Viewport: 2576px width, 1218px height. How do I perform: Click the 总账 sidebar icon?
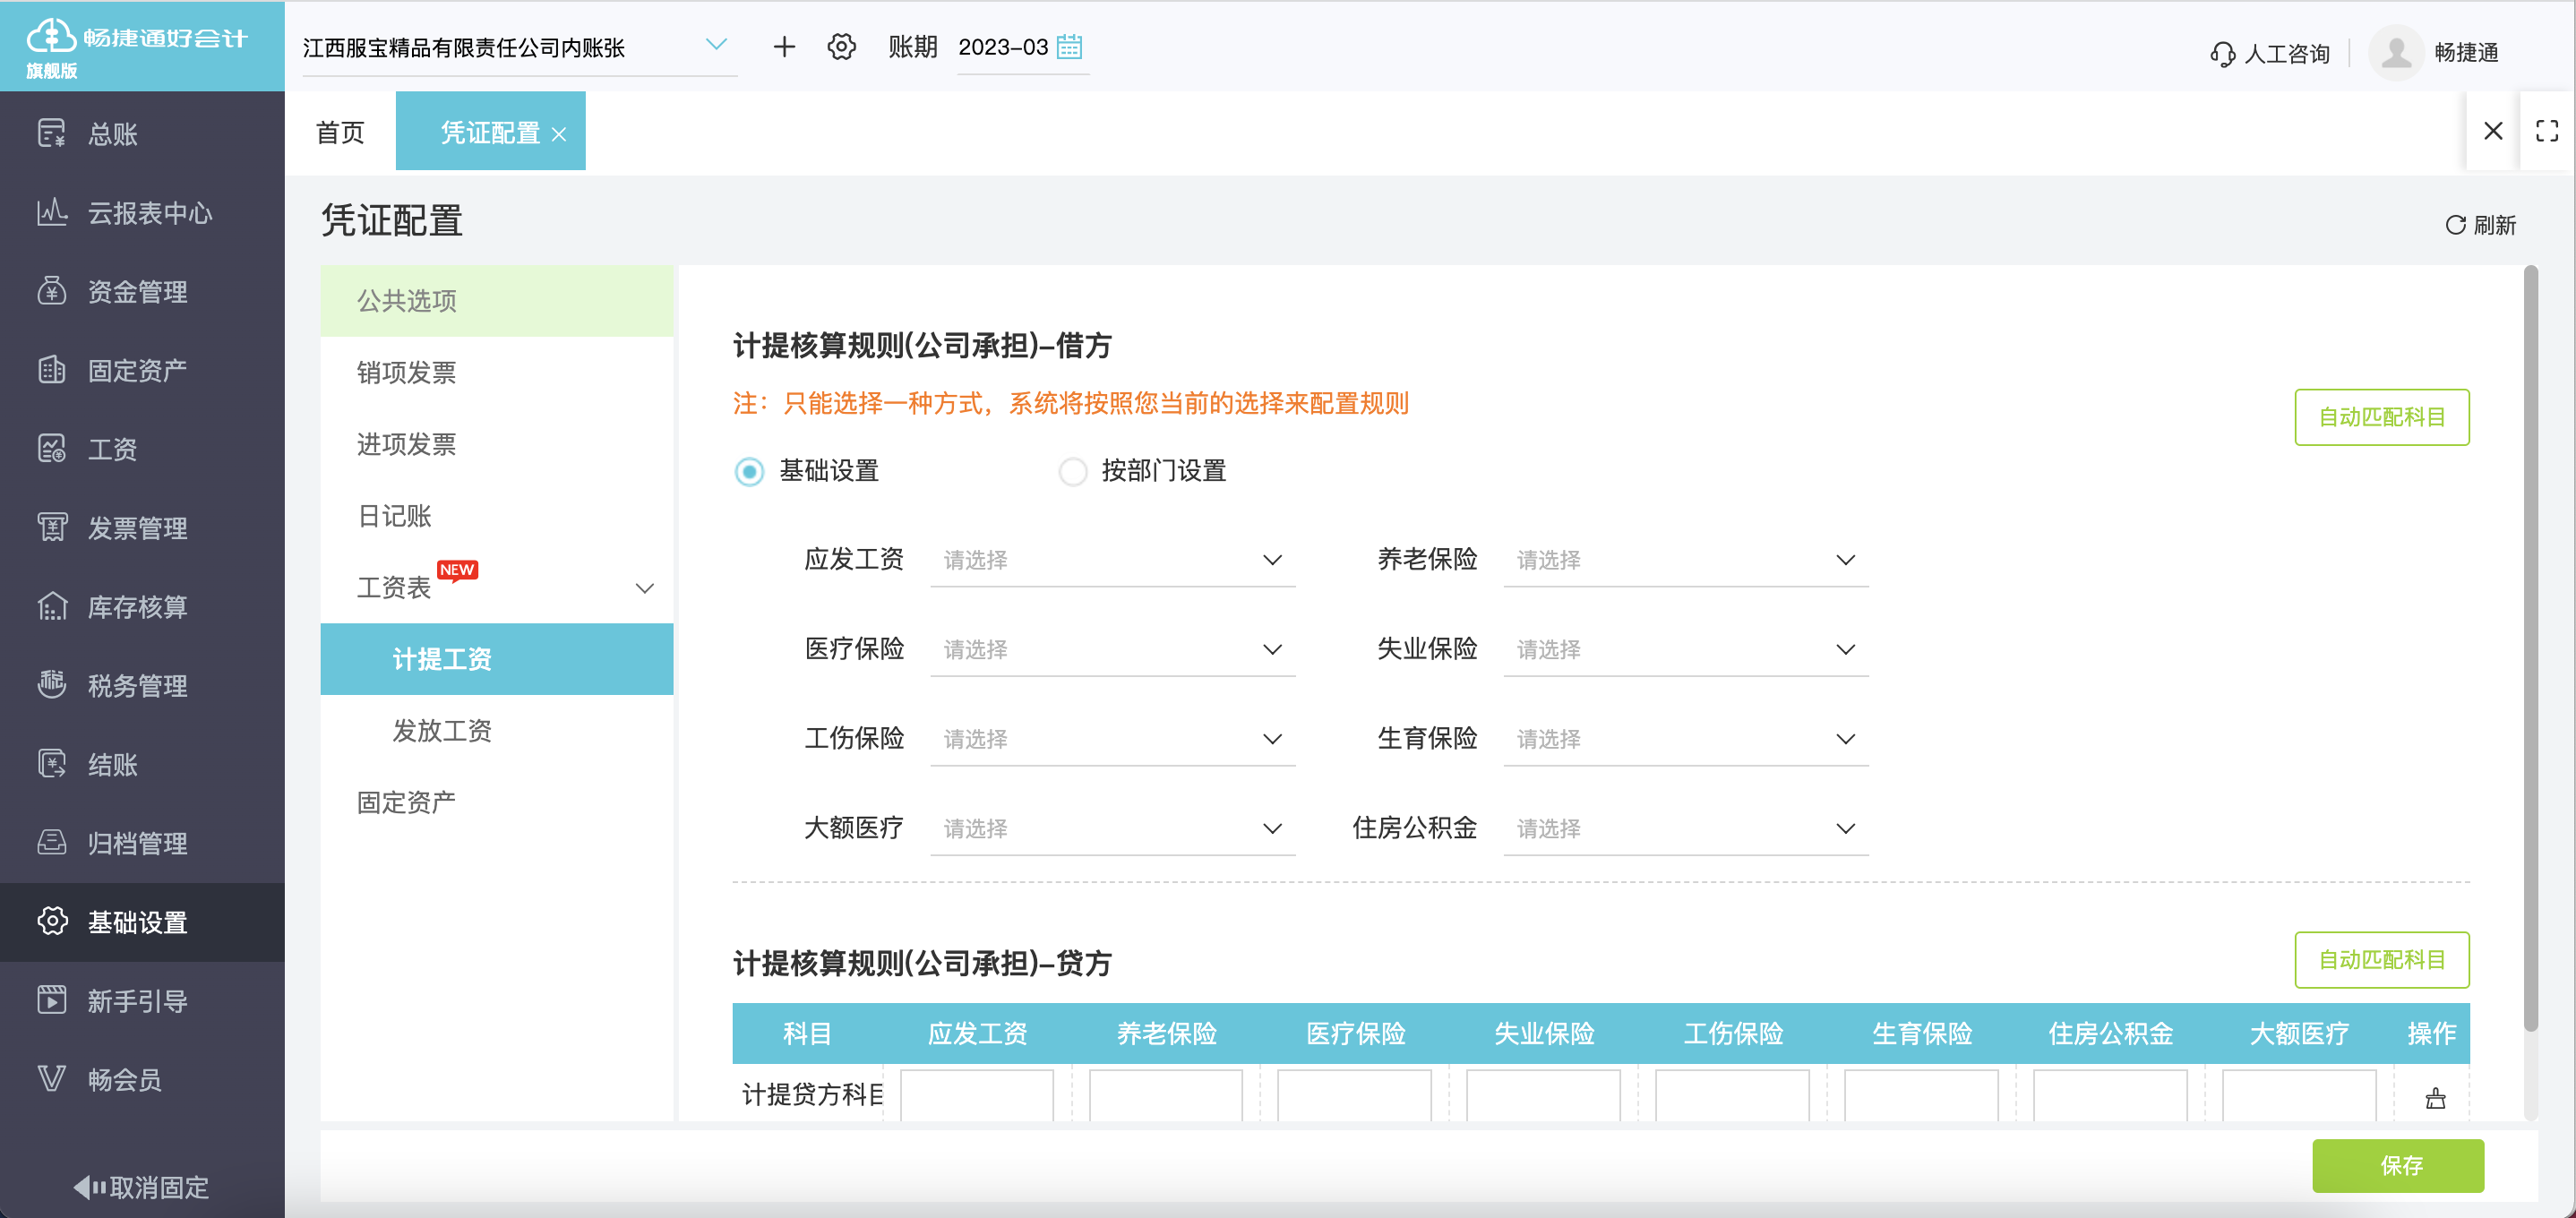click(x=49, y=134)
